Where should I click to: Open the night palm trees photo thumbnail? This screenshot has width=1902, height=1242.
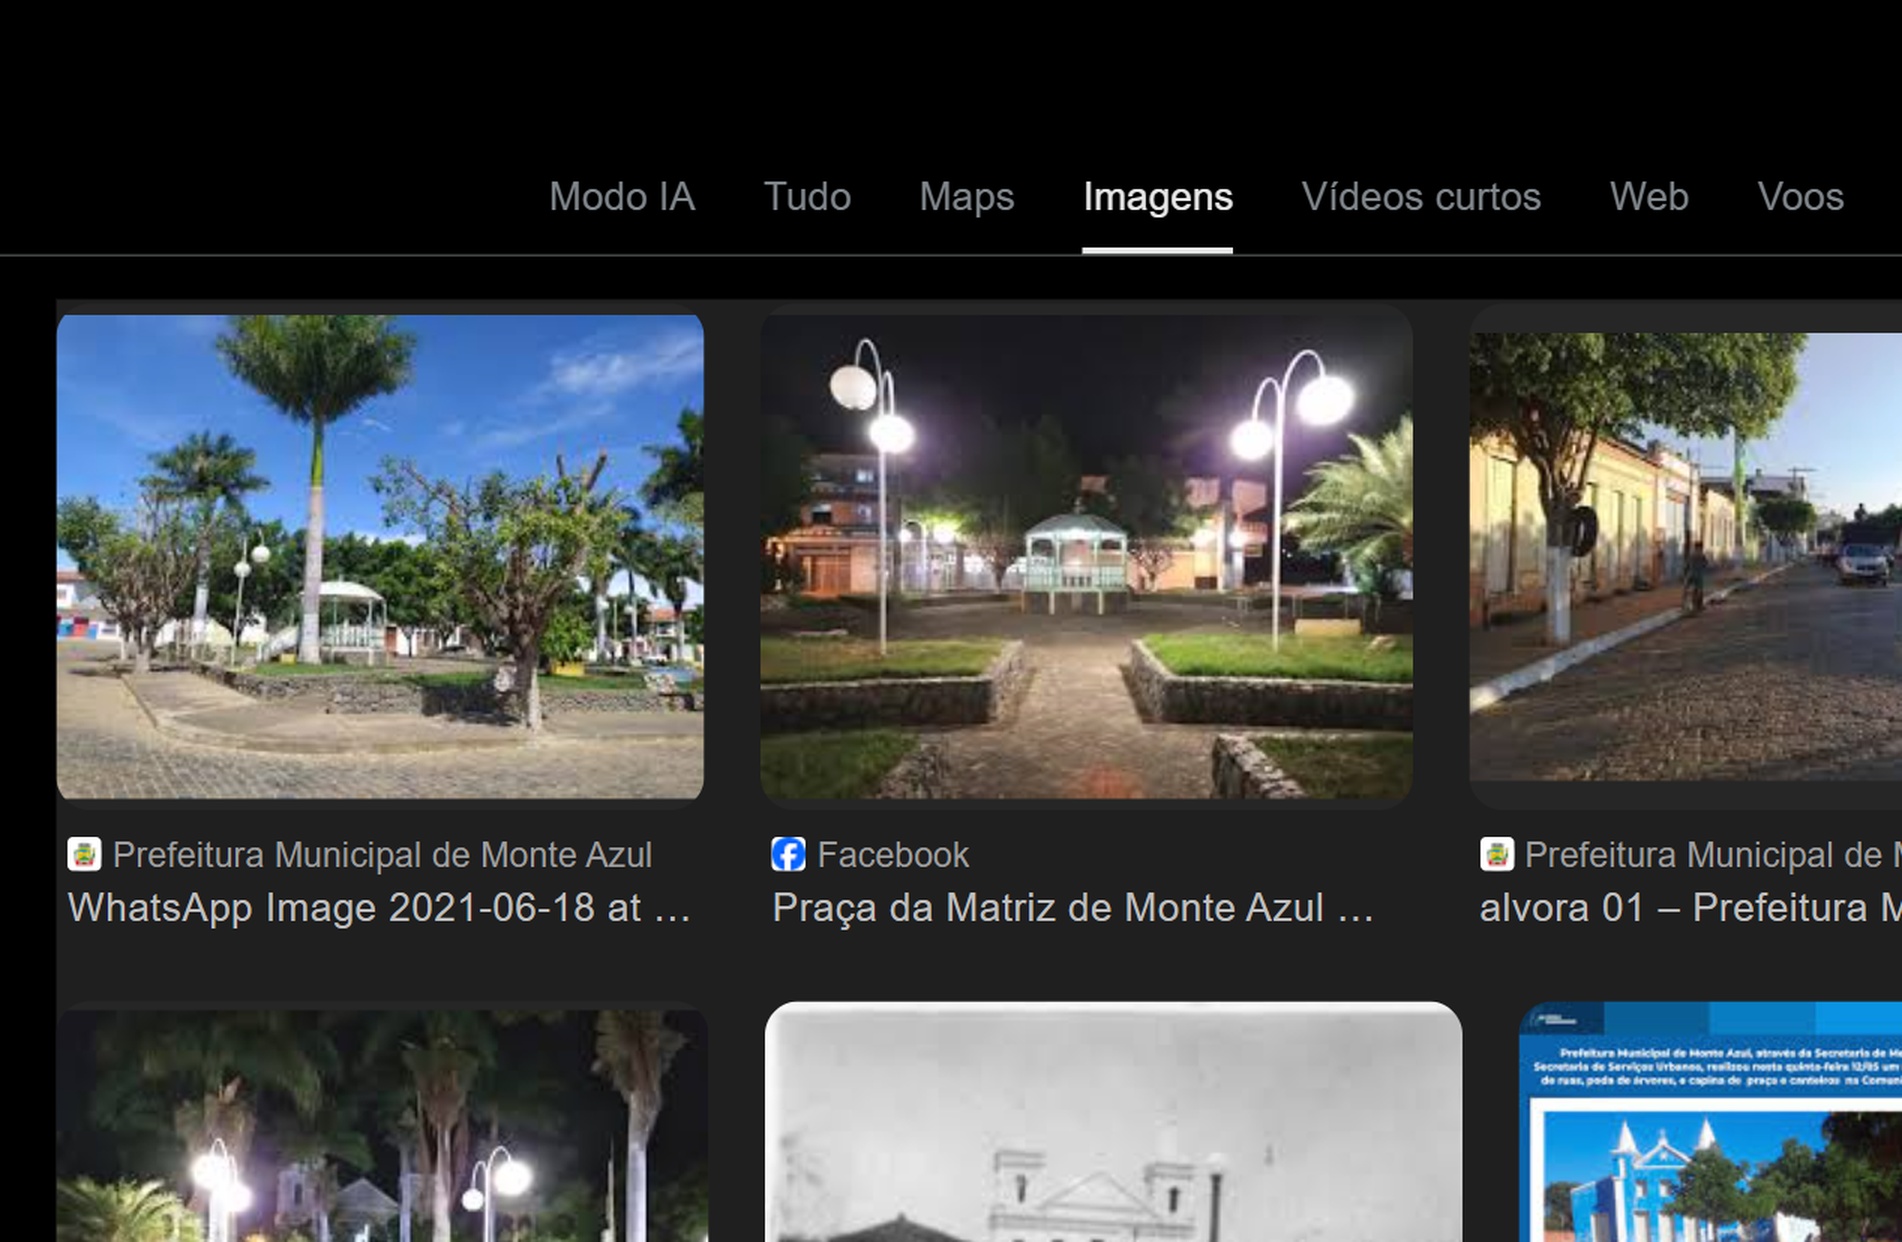(382, 1125)
